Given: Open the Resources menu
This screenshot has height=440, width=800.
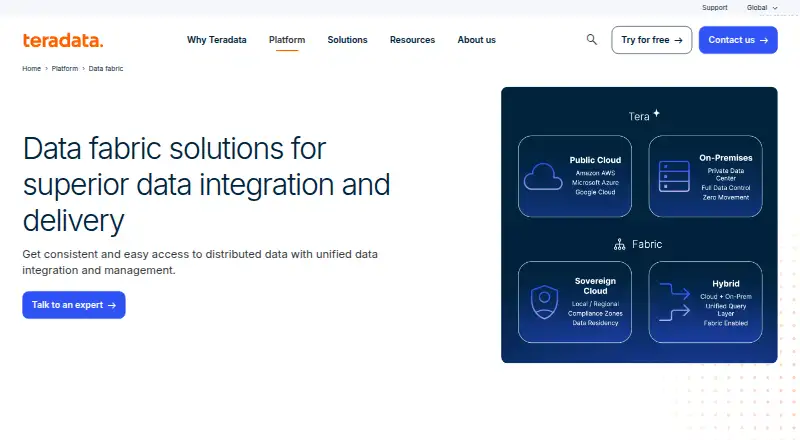Looking at the screenshot, I should tap(412, 40).
